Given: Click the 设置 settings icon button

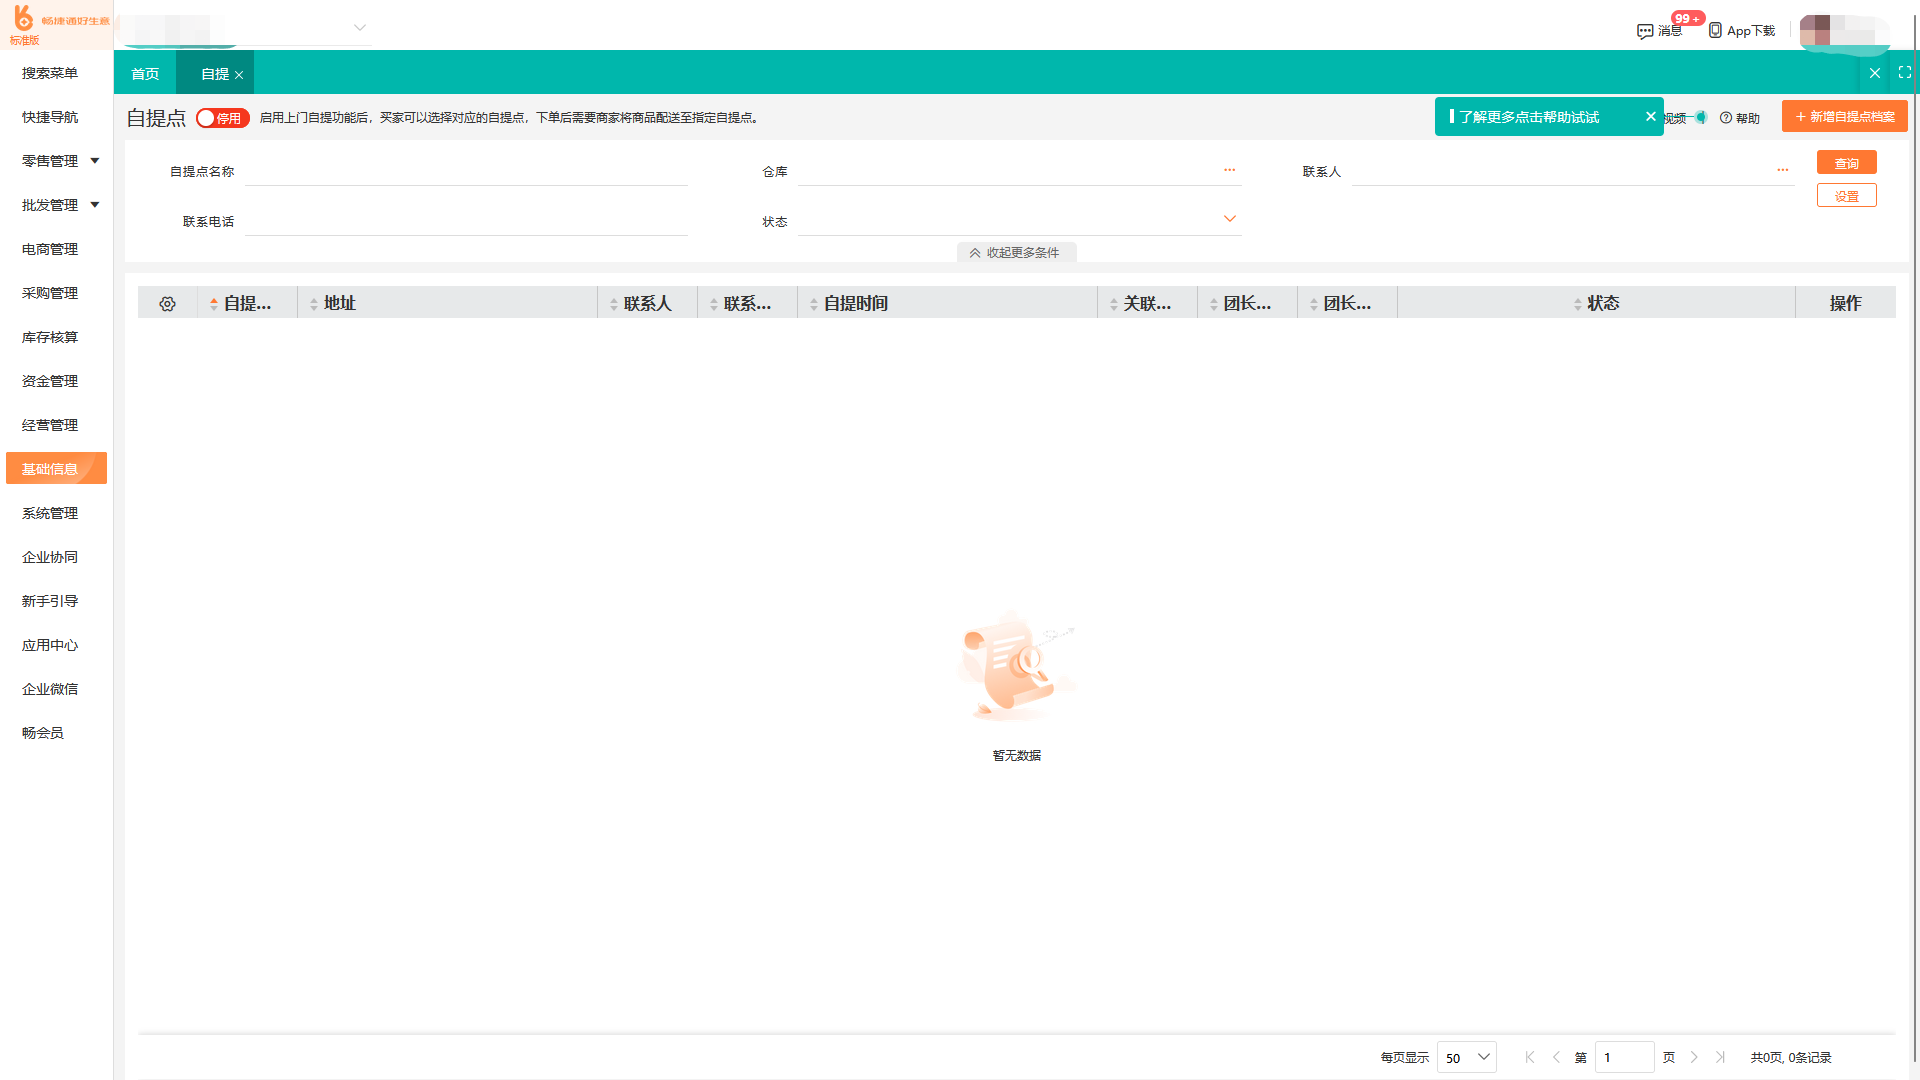Looking at the screenshot, I should click(x=1846, y=195).
